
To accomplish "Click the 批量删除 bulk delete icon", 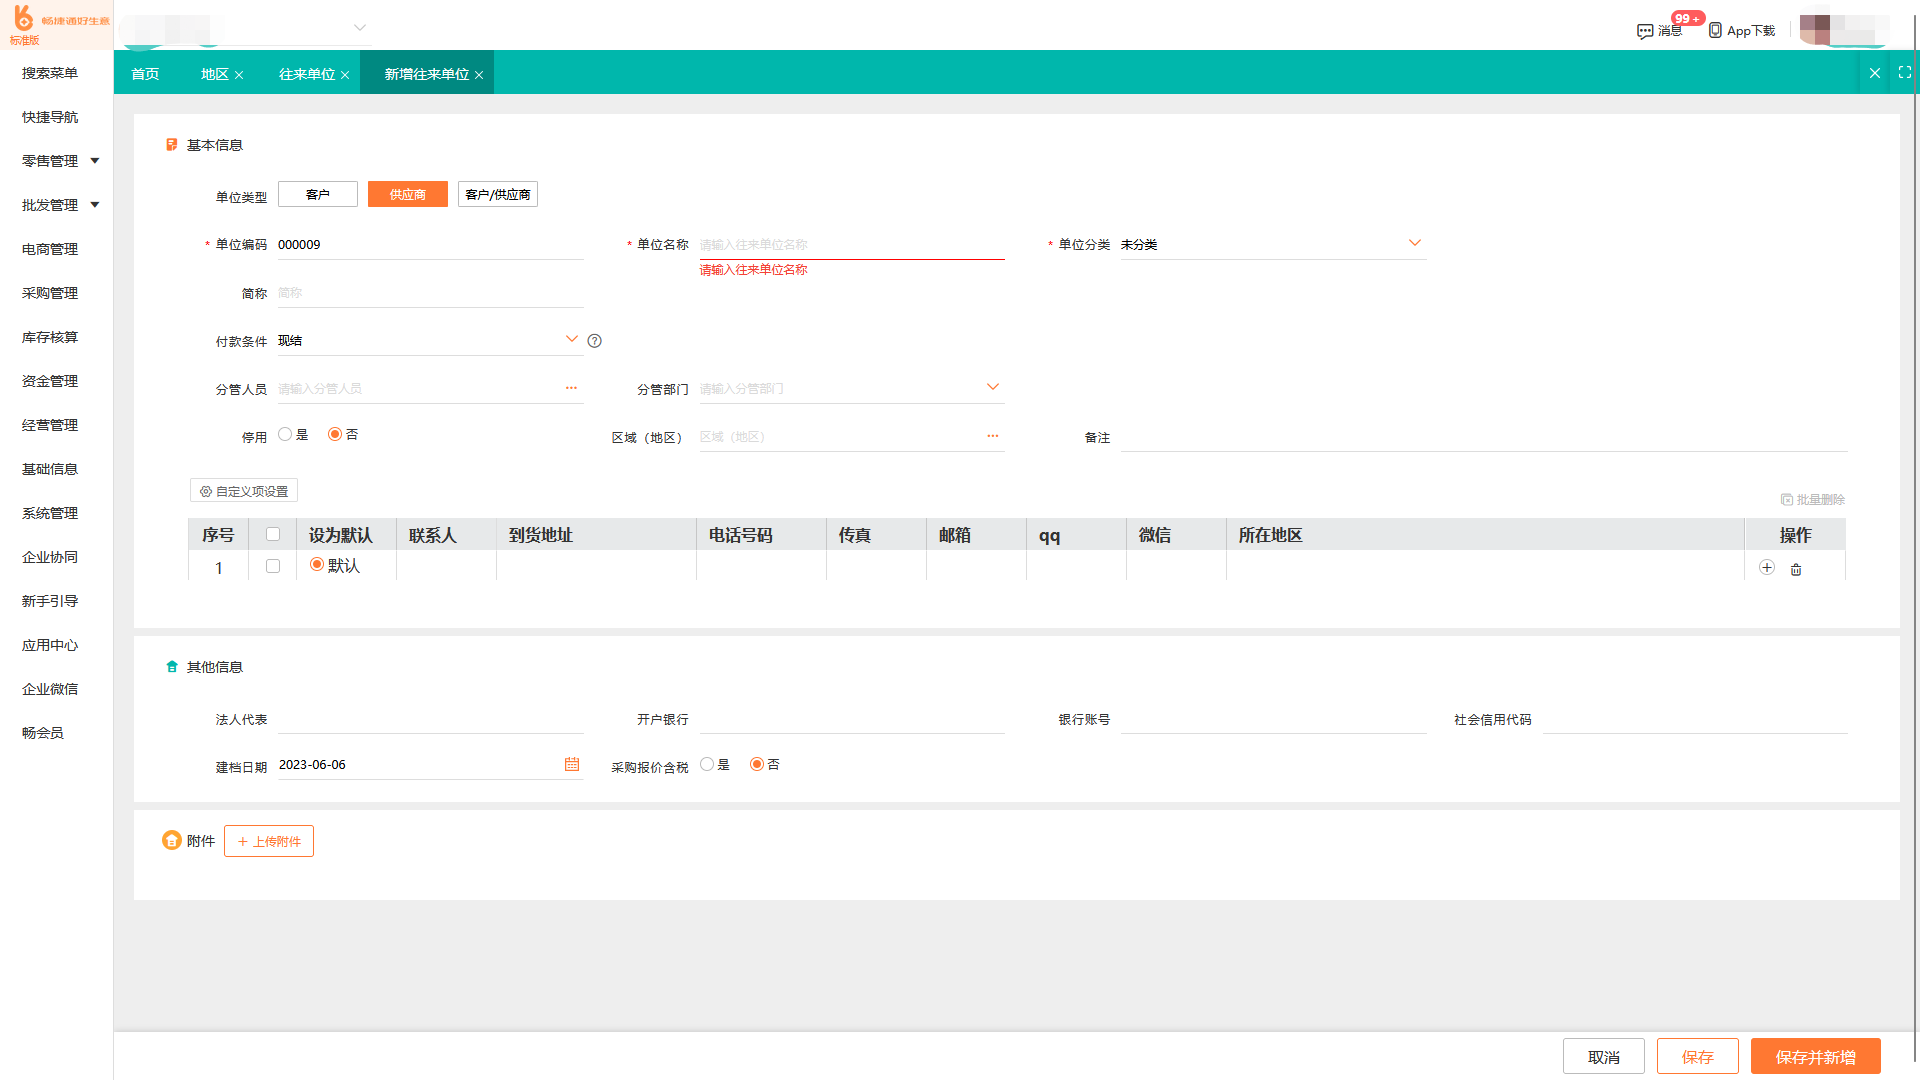I will click(x=1787, y=498).
